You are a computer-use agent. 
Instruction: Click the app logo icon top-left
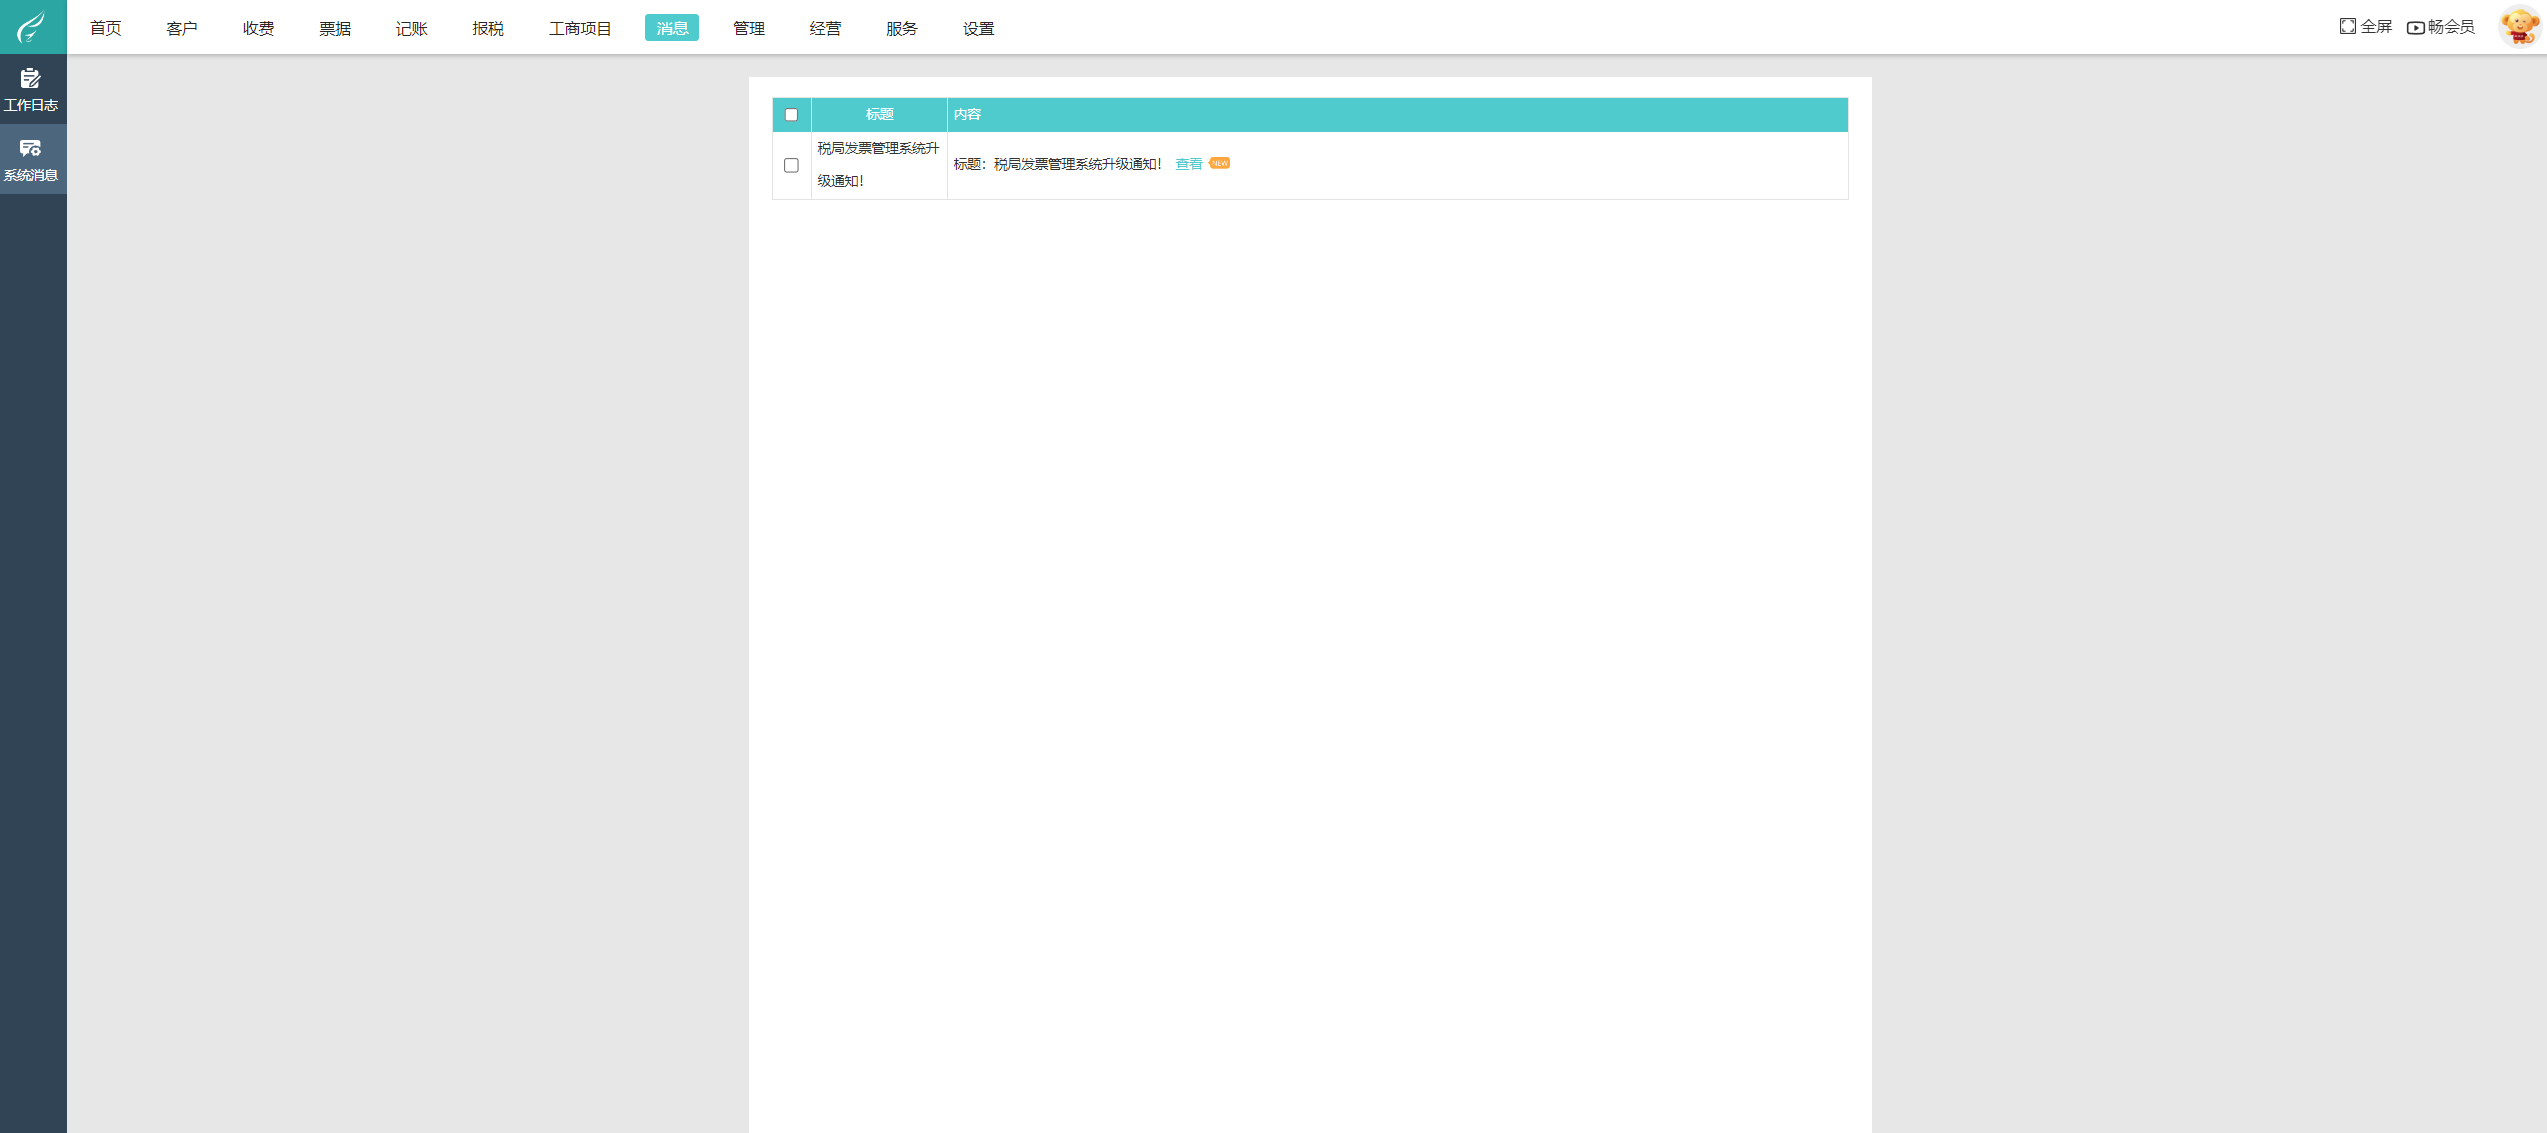pos(32,26)
